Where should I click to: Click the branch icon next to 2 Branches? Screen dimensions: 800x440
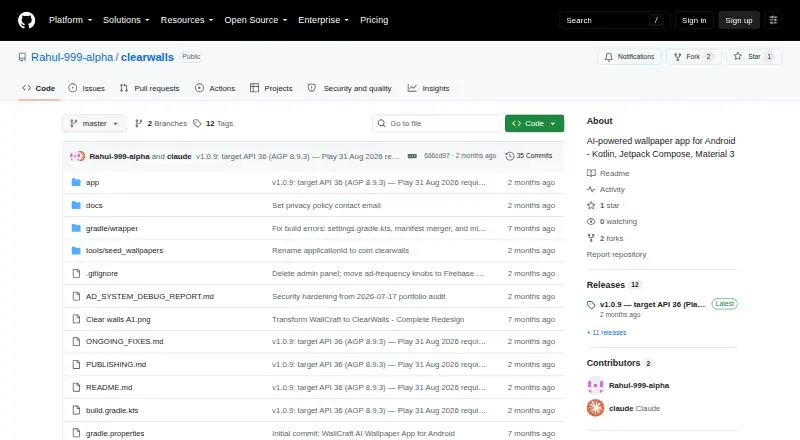[138, 124]
